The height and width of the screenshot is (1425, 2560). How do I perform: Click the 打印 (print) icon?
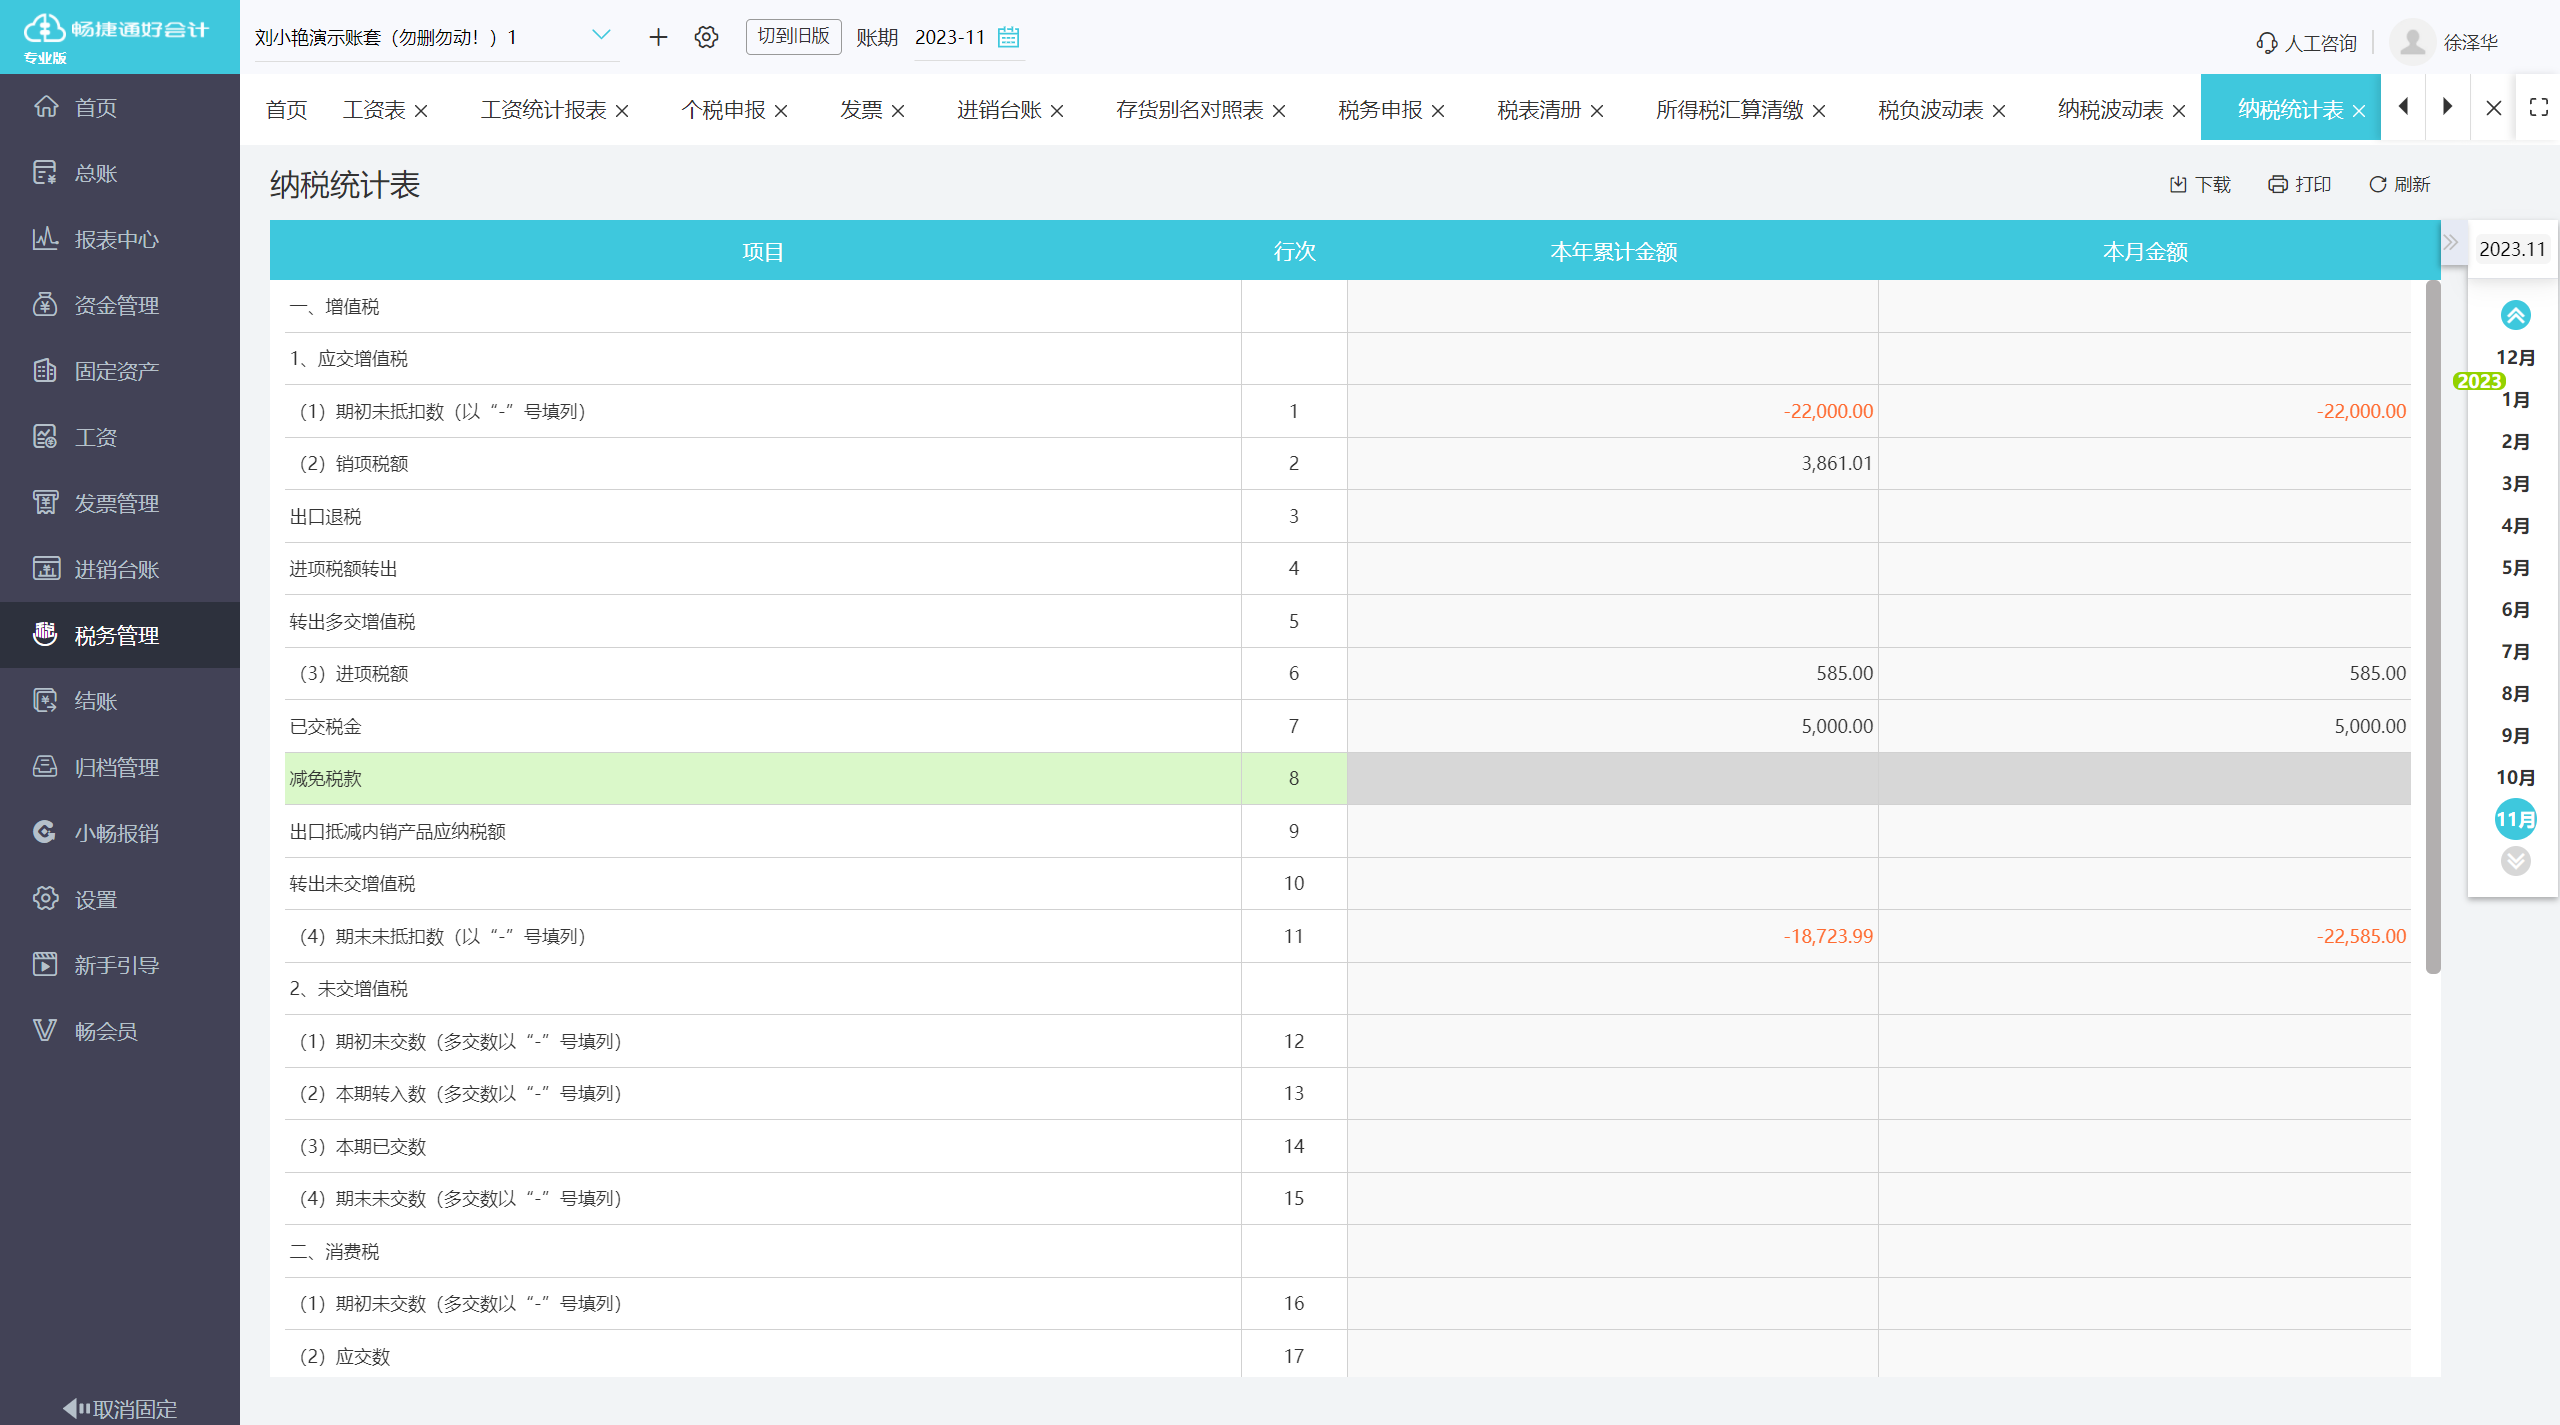click(2279, 183)
